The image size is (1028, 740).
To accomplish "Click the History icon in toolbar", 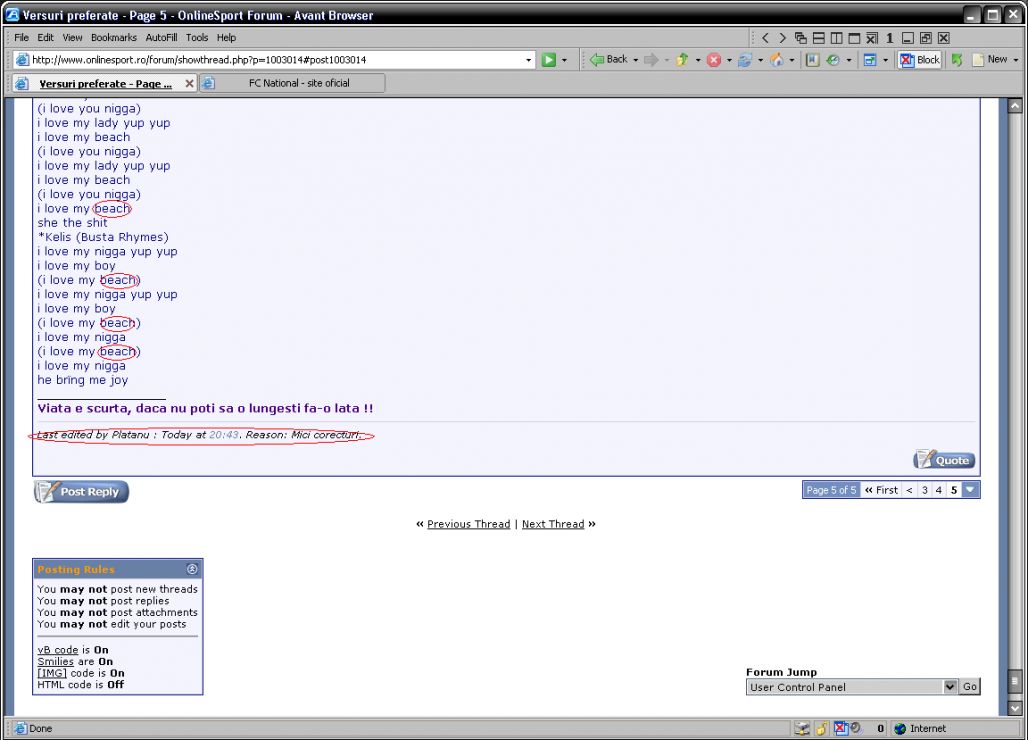I will 832,60.
